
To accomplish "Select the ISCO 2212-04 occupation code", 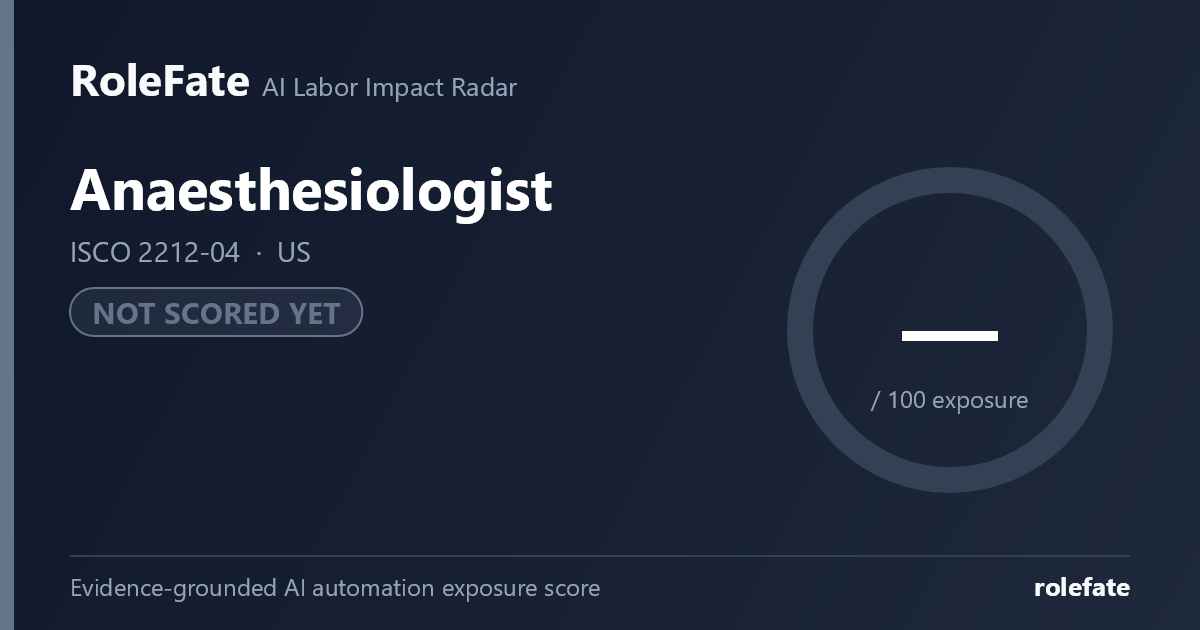I will pos(155,253).
